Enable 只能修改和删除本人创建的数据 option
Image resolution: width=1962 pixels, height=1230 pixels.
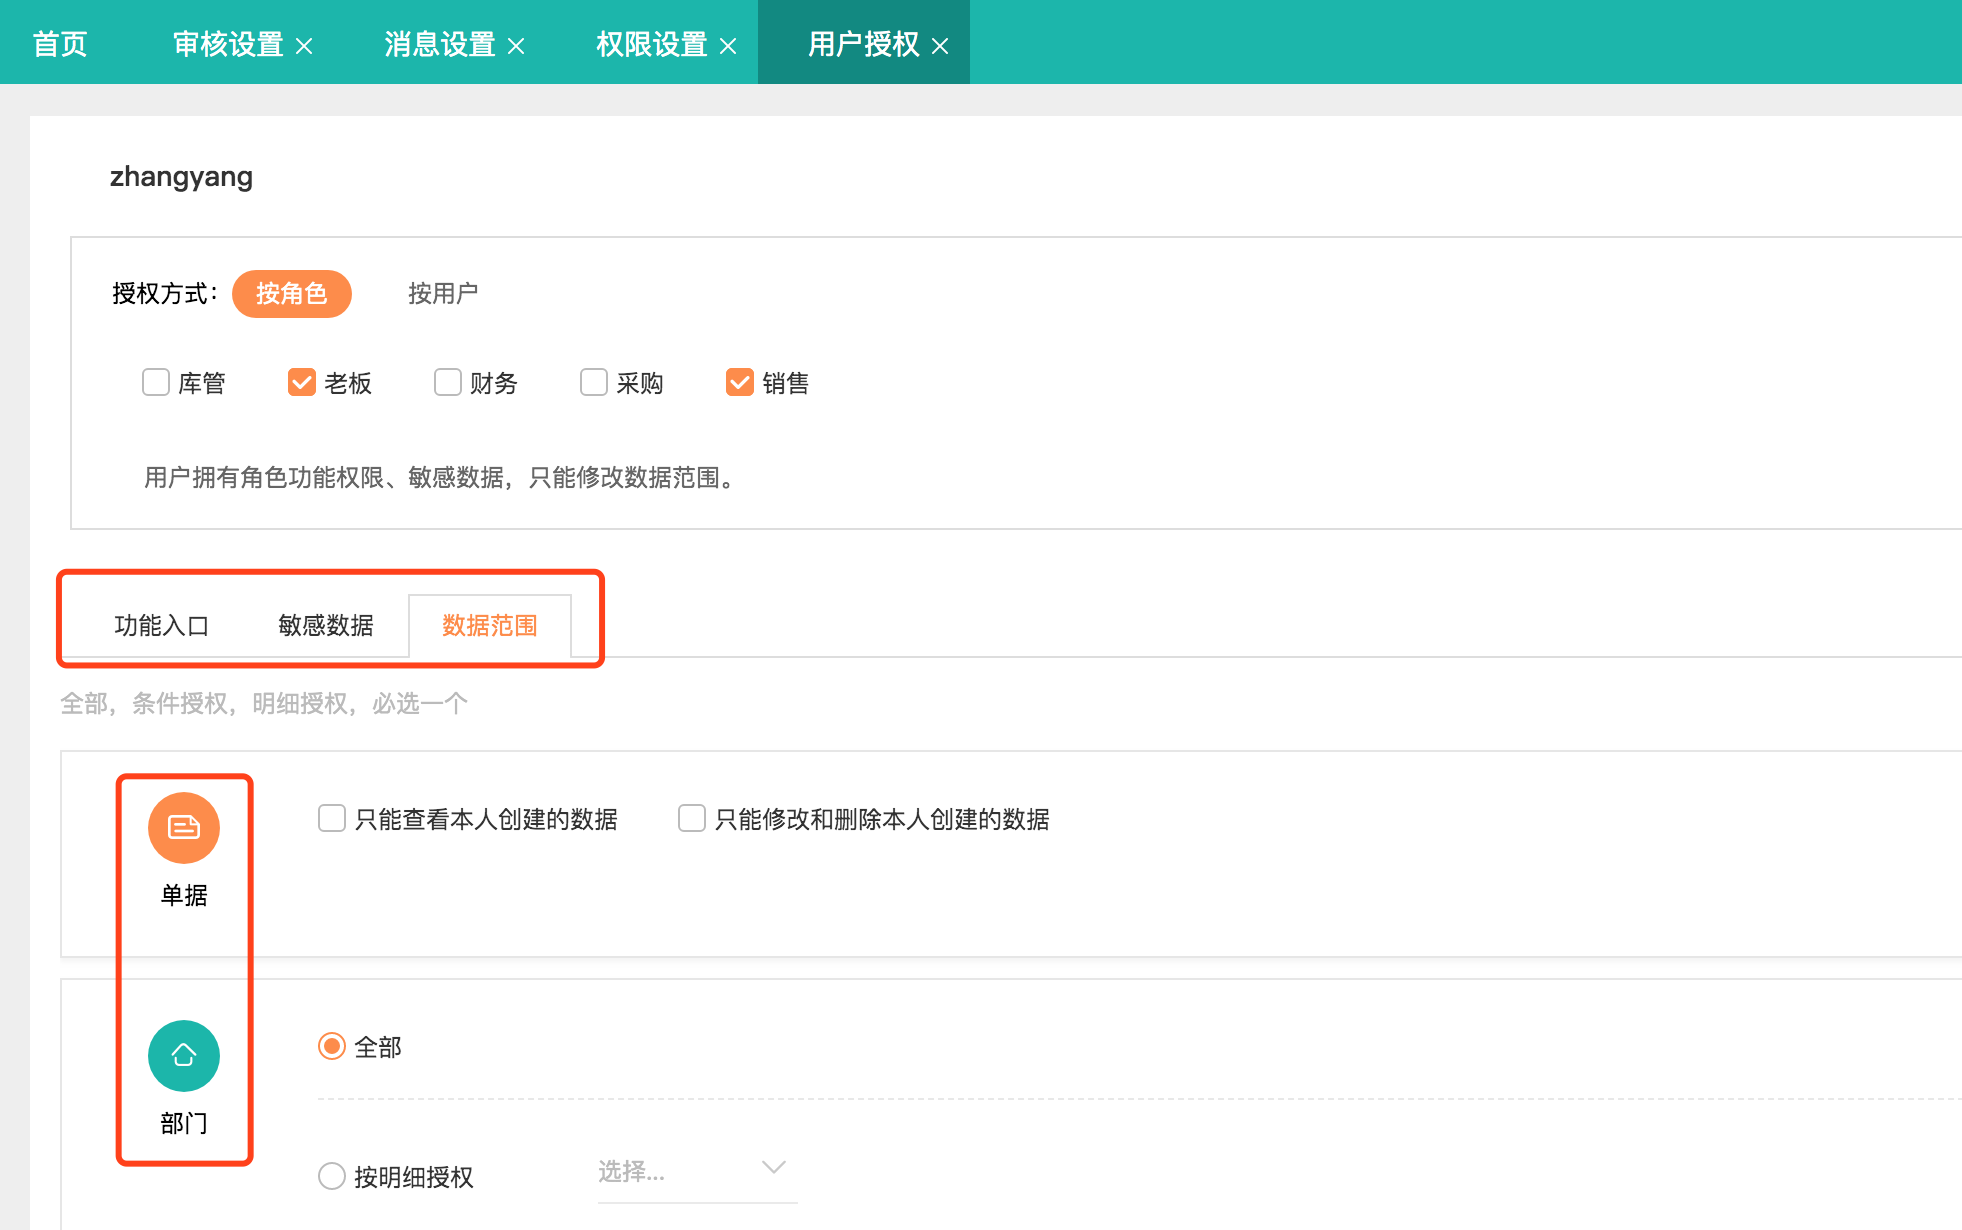point(691,818)
